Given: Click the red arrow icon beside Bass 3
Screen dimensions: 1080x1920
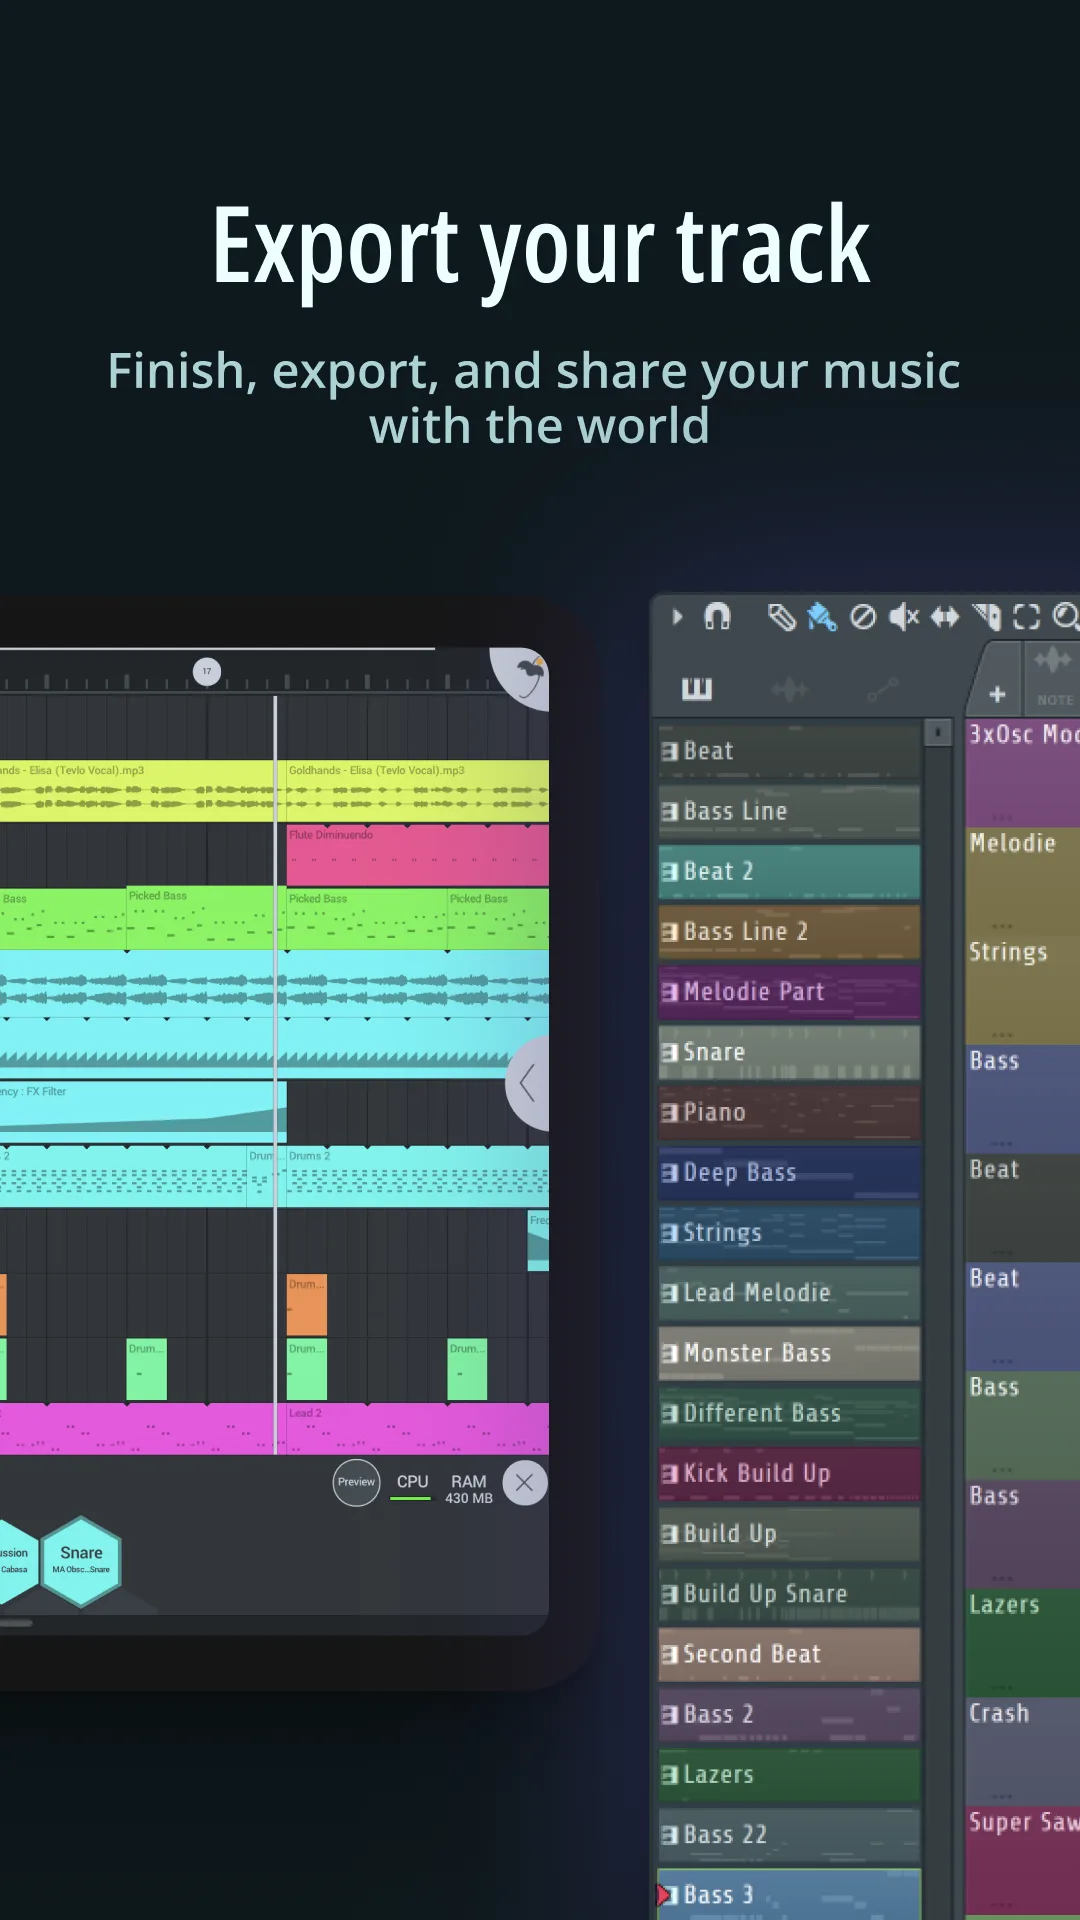Looking at the screenshot, I should [662, 1895].
